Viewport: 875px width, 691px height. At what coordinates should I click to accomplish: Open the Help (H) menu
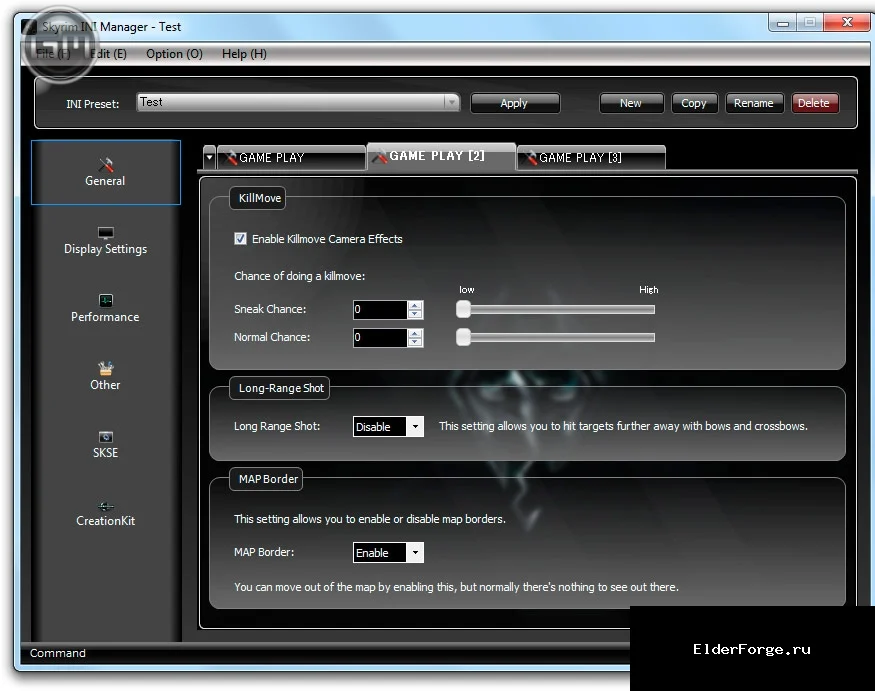244,54
